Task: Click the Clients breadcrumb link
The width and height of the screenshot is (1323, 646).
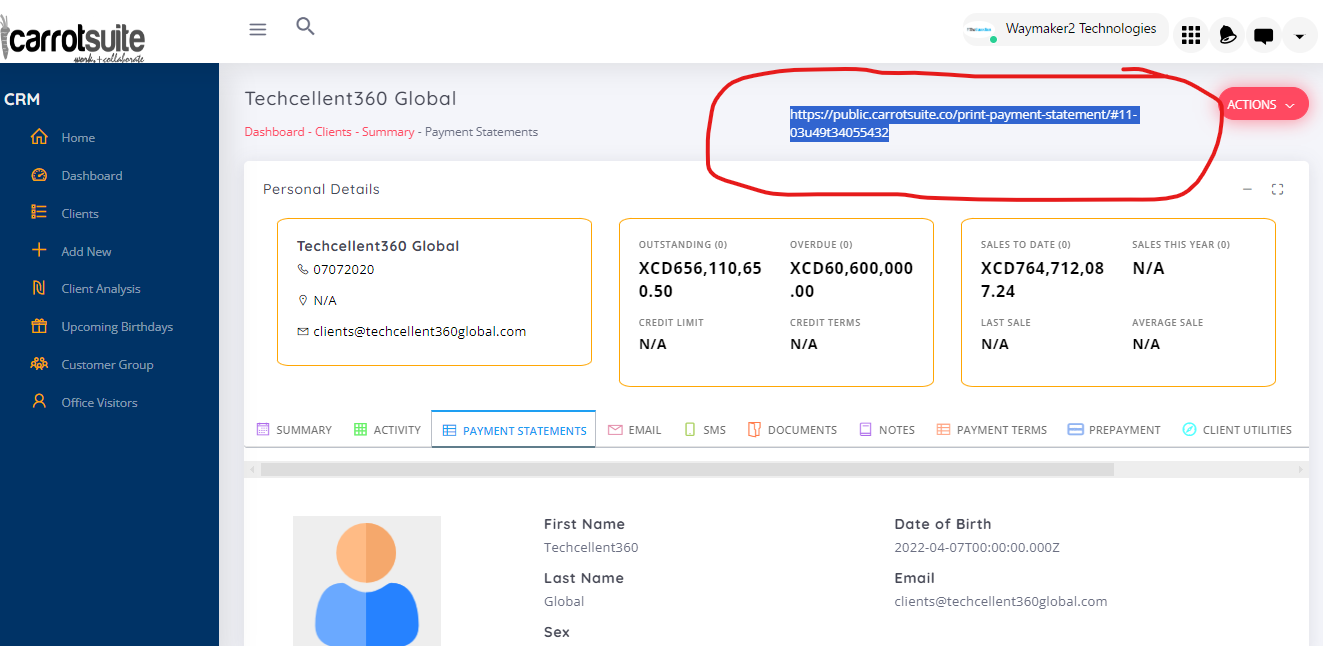Action: pos(333,132)
